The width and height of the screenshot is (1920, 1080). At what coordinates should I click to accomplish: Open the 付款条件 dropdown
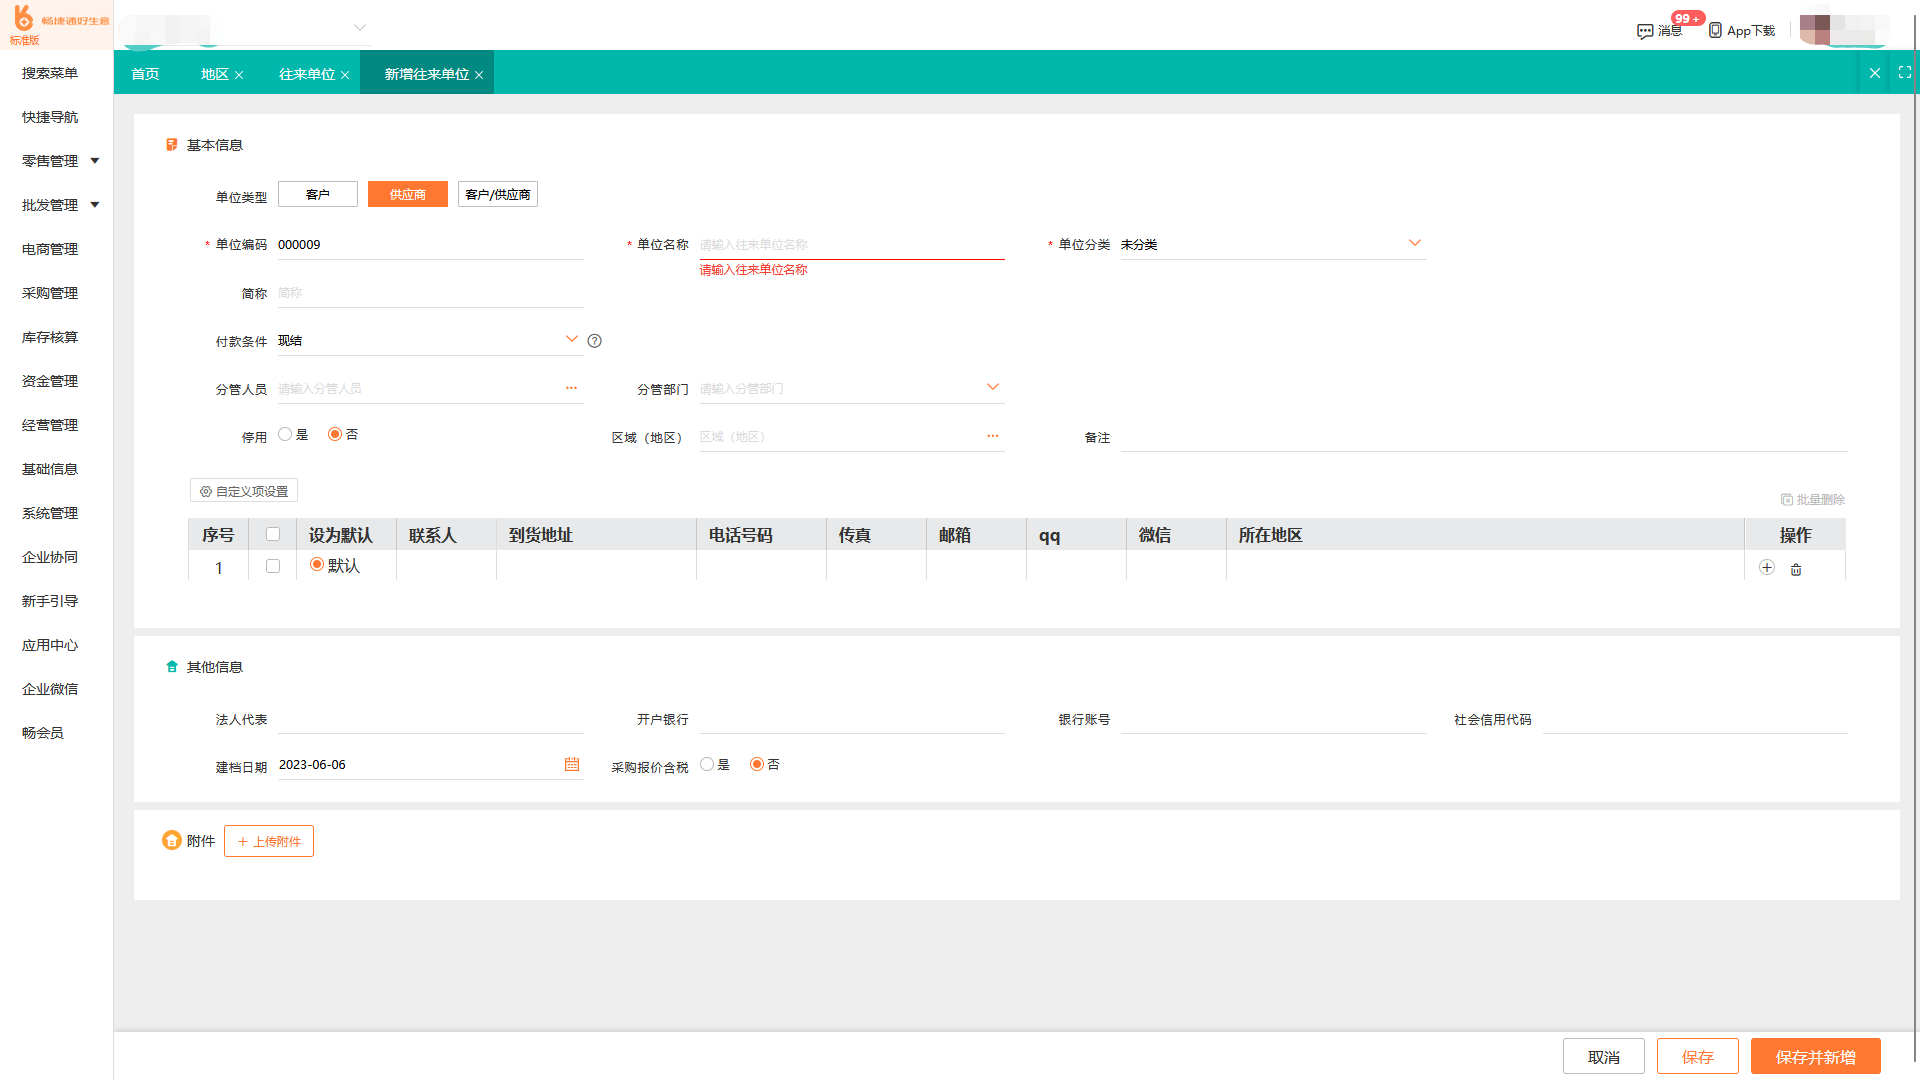[x=571, y=340]
